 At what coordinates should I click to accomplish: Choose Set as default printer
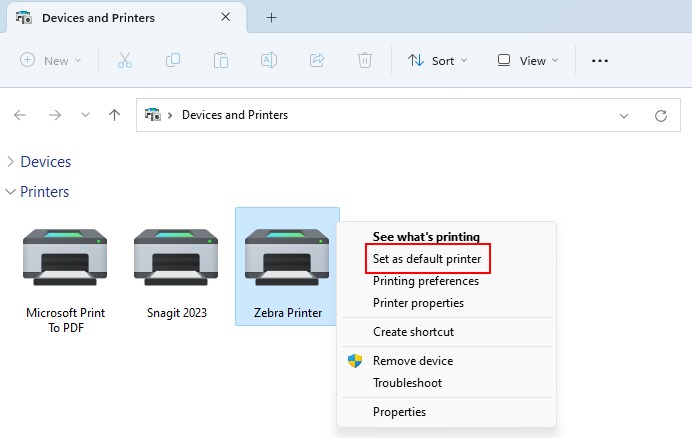coord(427,259)
